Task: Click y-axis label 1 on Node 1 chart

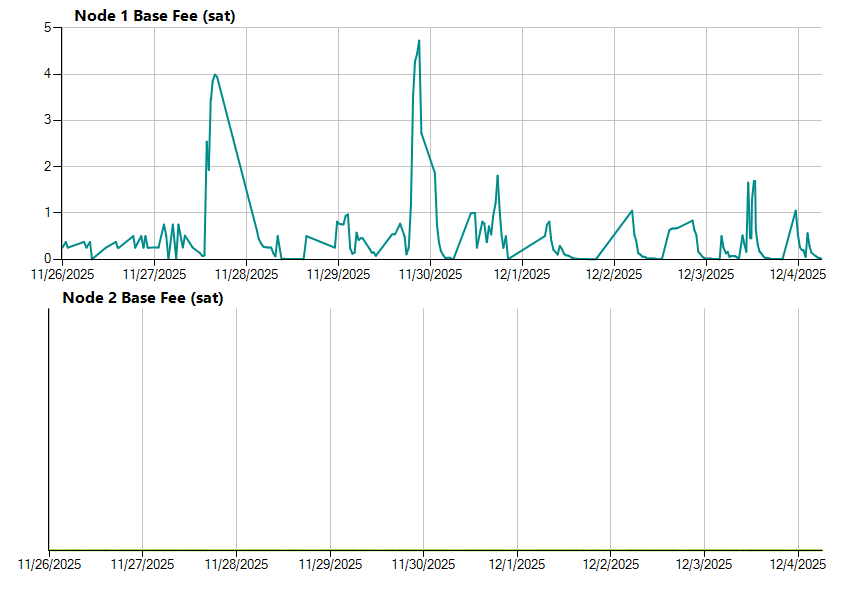Action: pyautogui.click(x=47, y=213)
